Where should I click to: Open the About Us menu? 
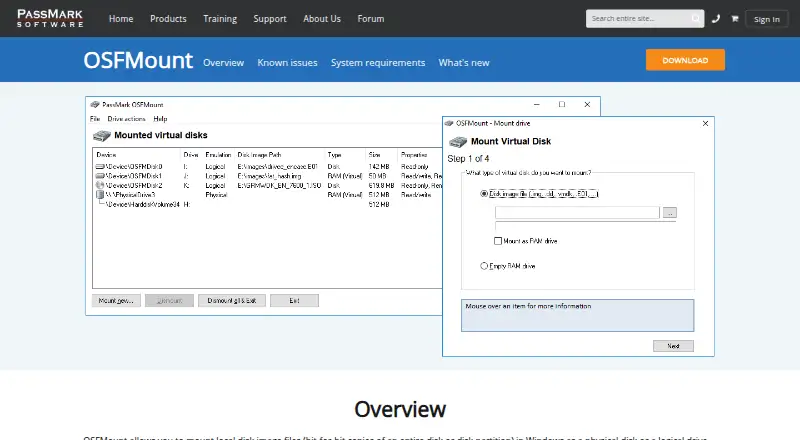coord(322,19)
